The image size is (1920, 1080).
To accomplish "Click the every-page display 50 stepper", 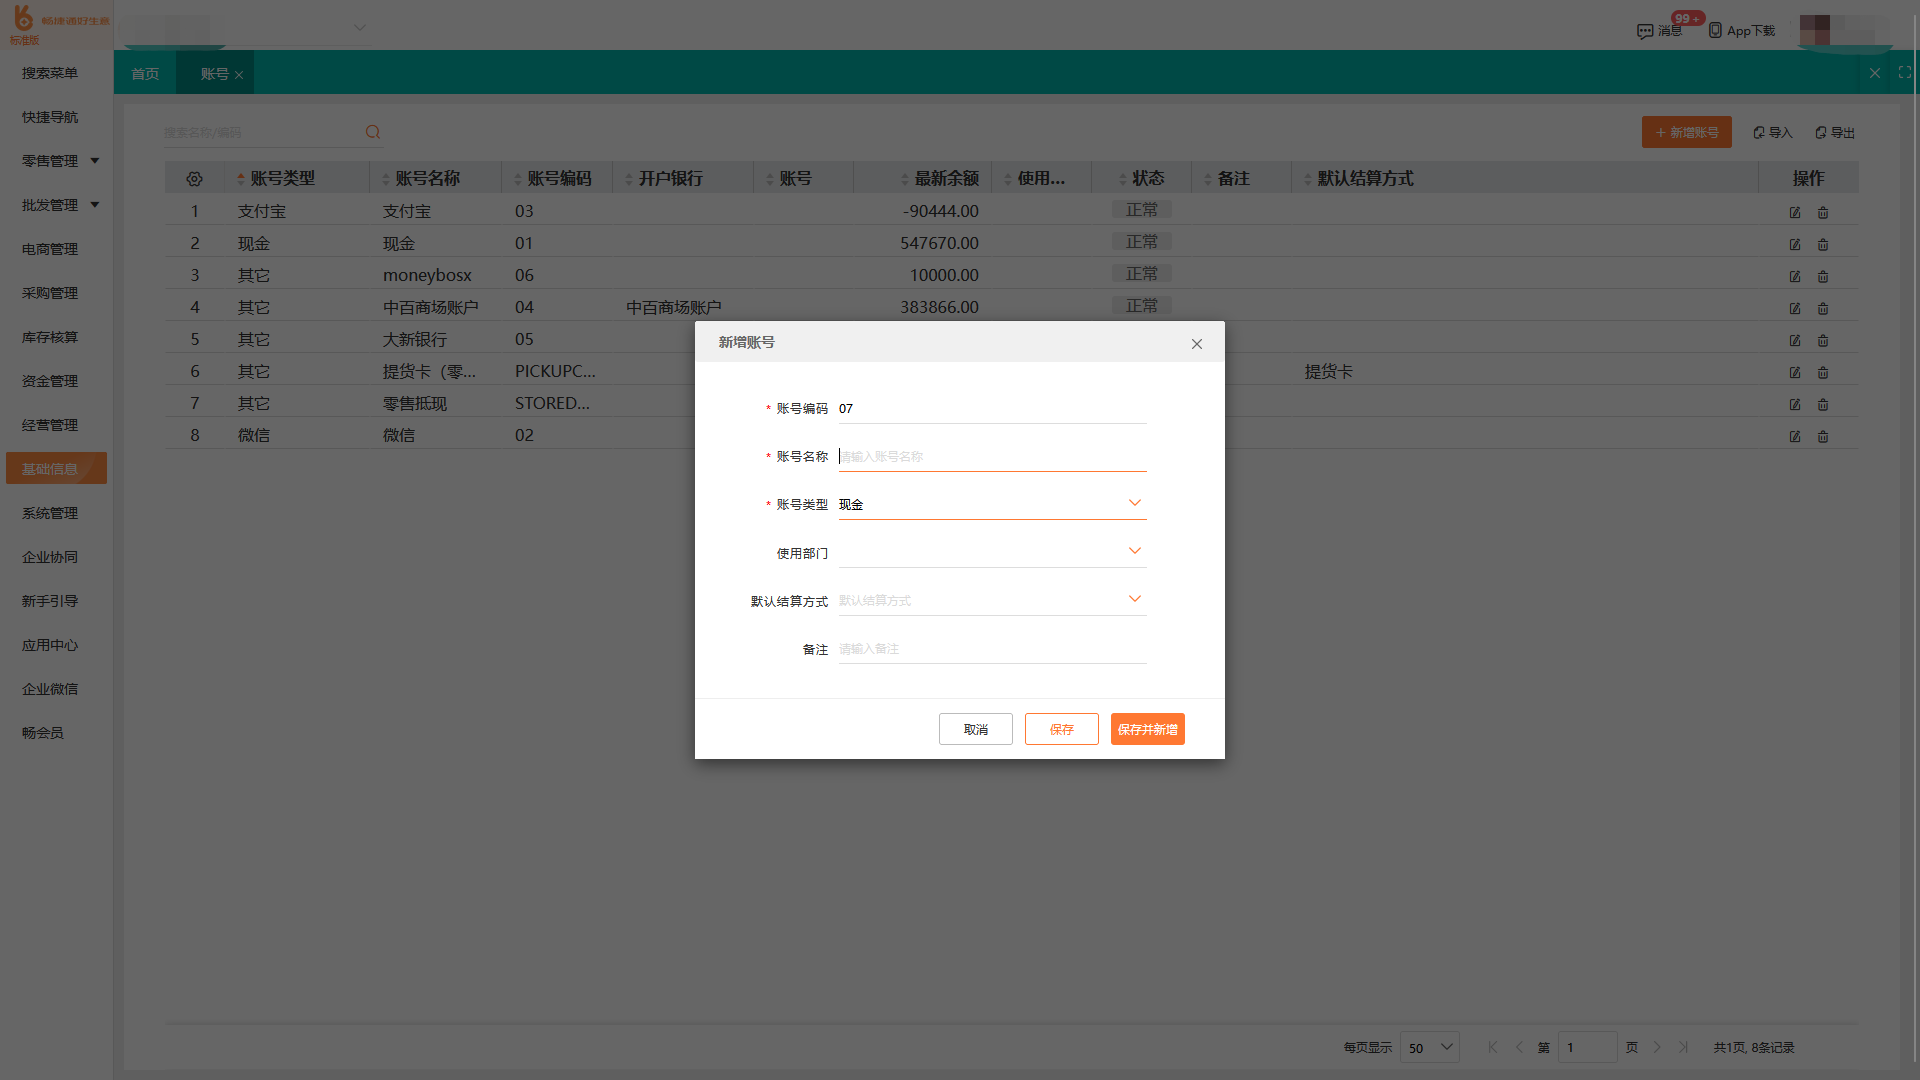I will [1428, 1047].
